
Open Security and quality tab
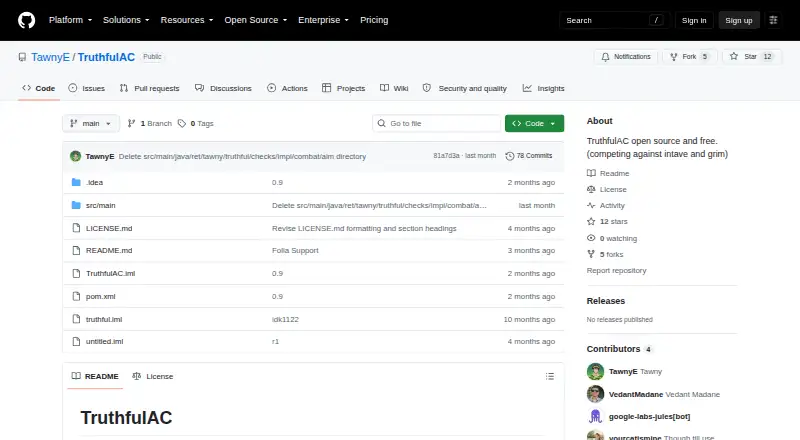pos(465,88)
